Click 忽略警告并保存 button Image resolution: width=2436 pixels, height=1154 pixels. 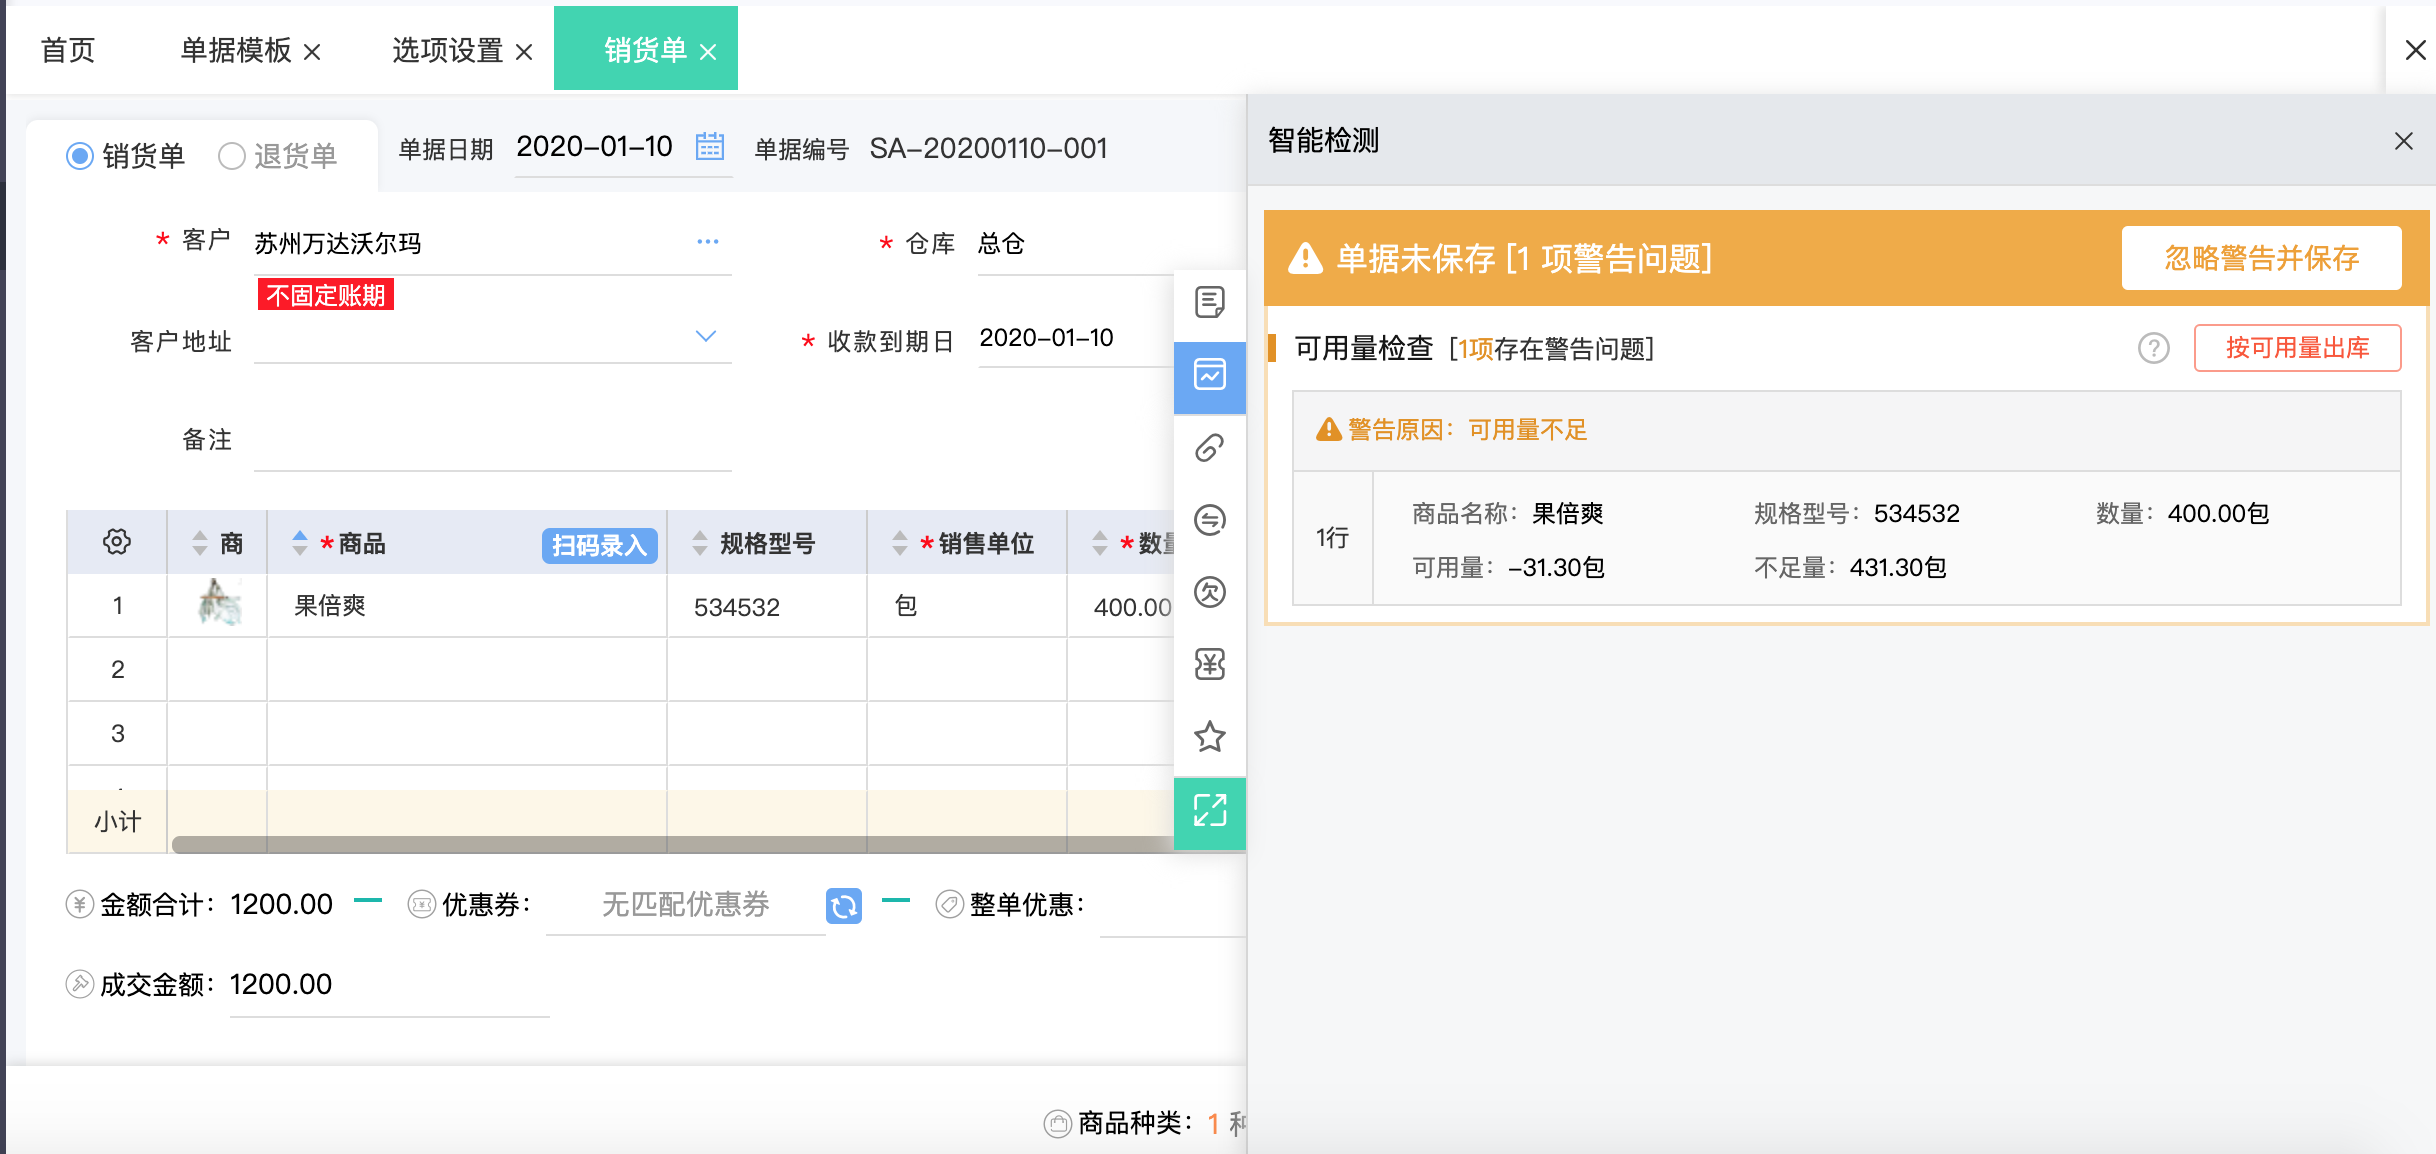coord(2262,259)
